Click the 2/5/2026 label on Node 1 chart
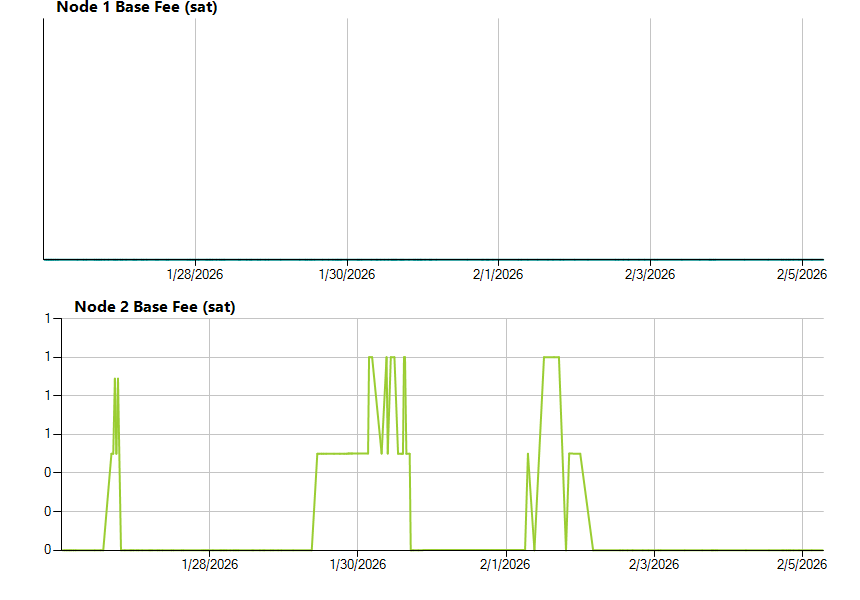This screenshot has width=860, height=600. pyautogui.click(x=801, y=274)
